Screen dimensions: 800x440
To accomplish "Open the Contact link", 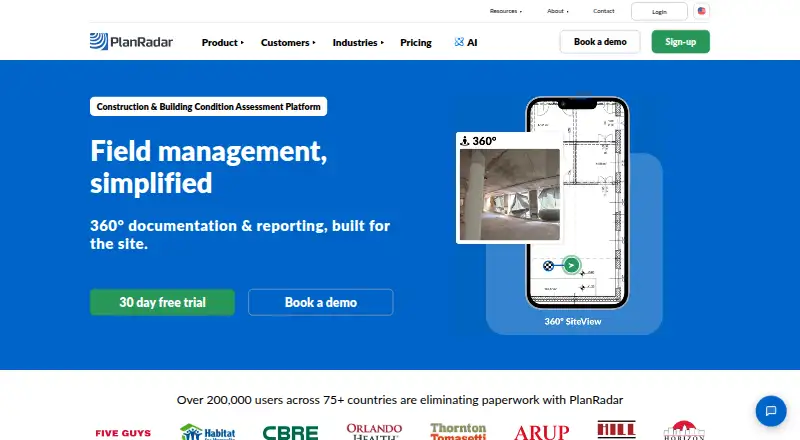I will (x=604, y=11).
